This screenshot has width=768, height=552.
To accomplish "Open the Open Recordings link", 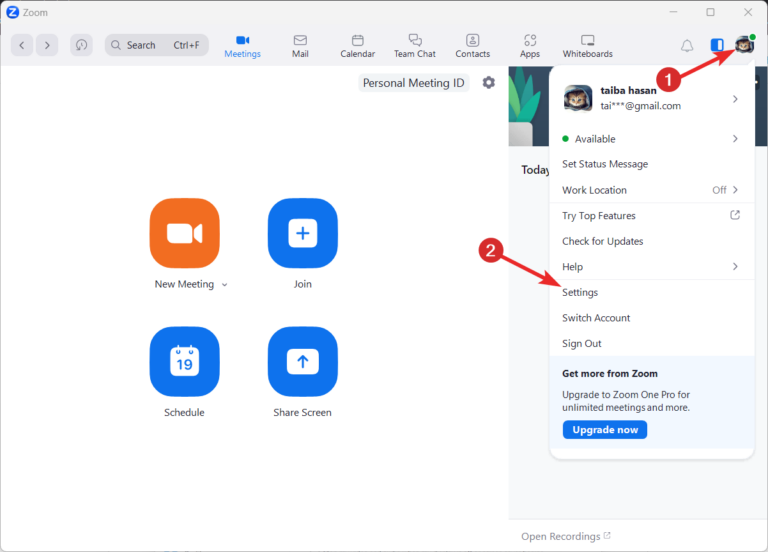I will point(566,536).
